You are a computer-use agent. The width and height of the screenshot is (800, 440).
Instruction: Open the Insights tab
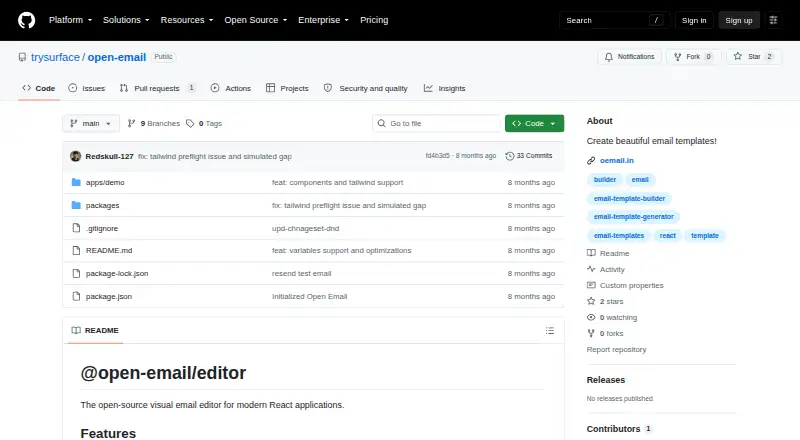[x=444, y=88]
